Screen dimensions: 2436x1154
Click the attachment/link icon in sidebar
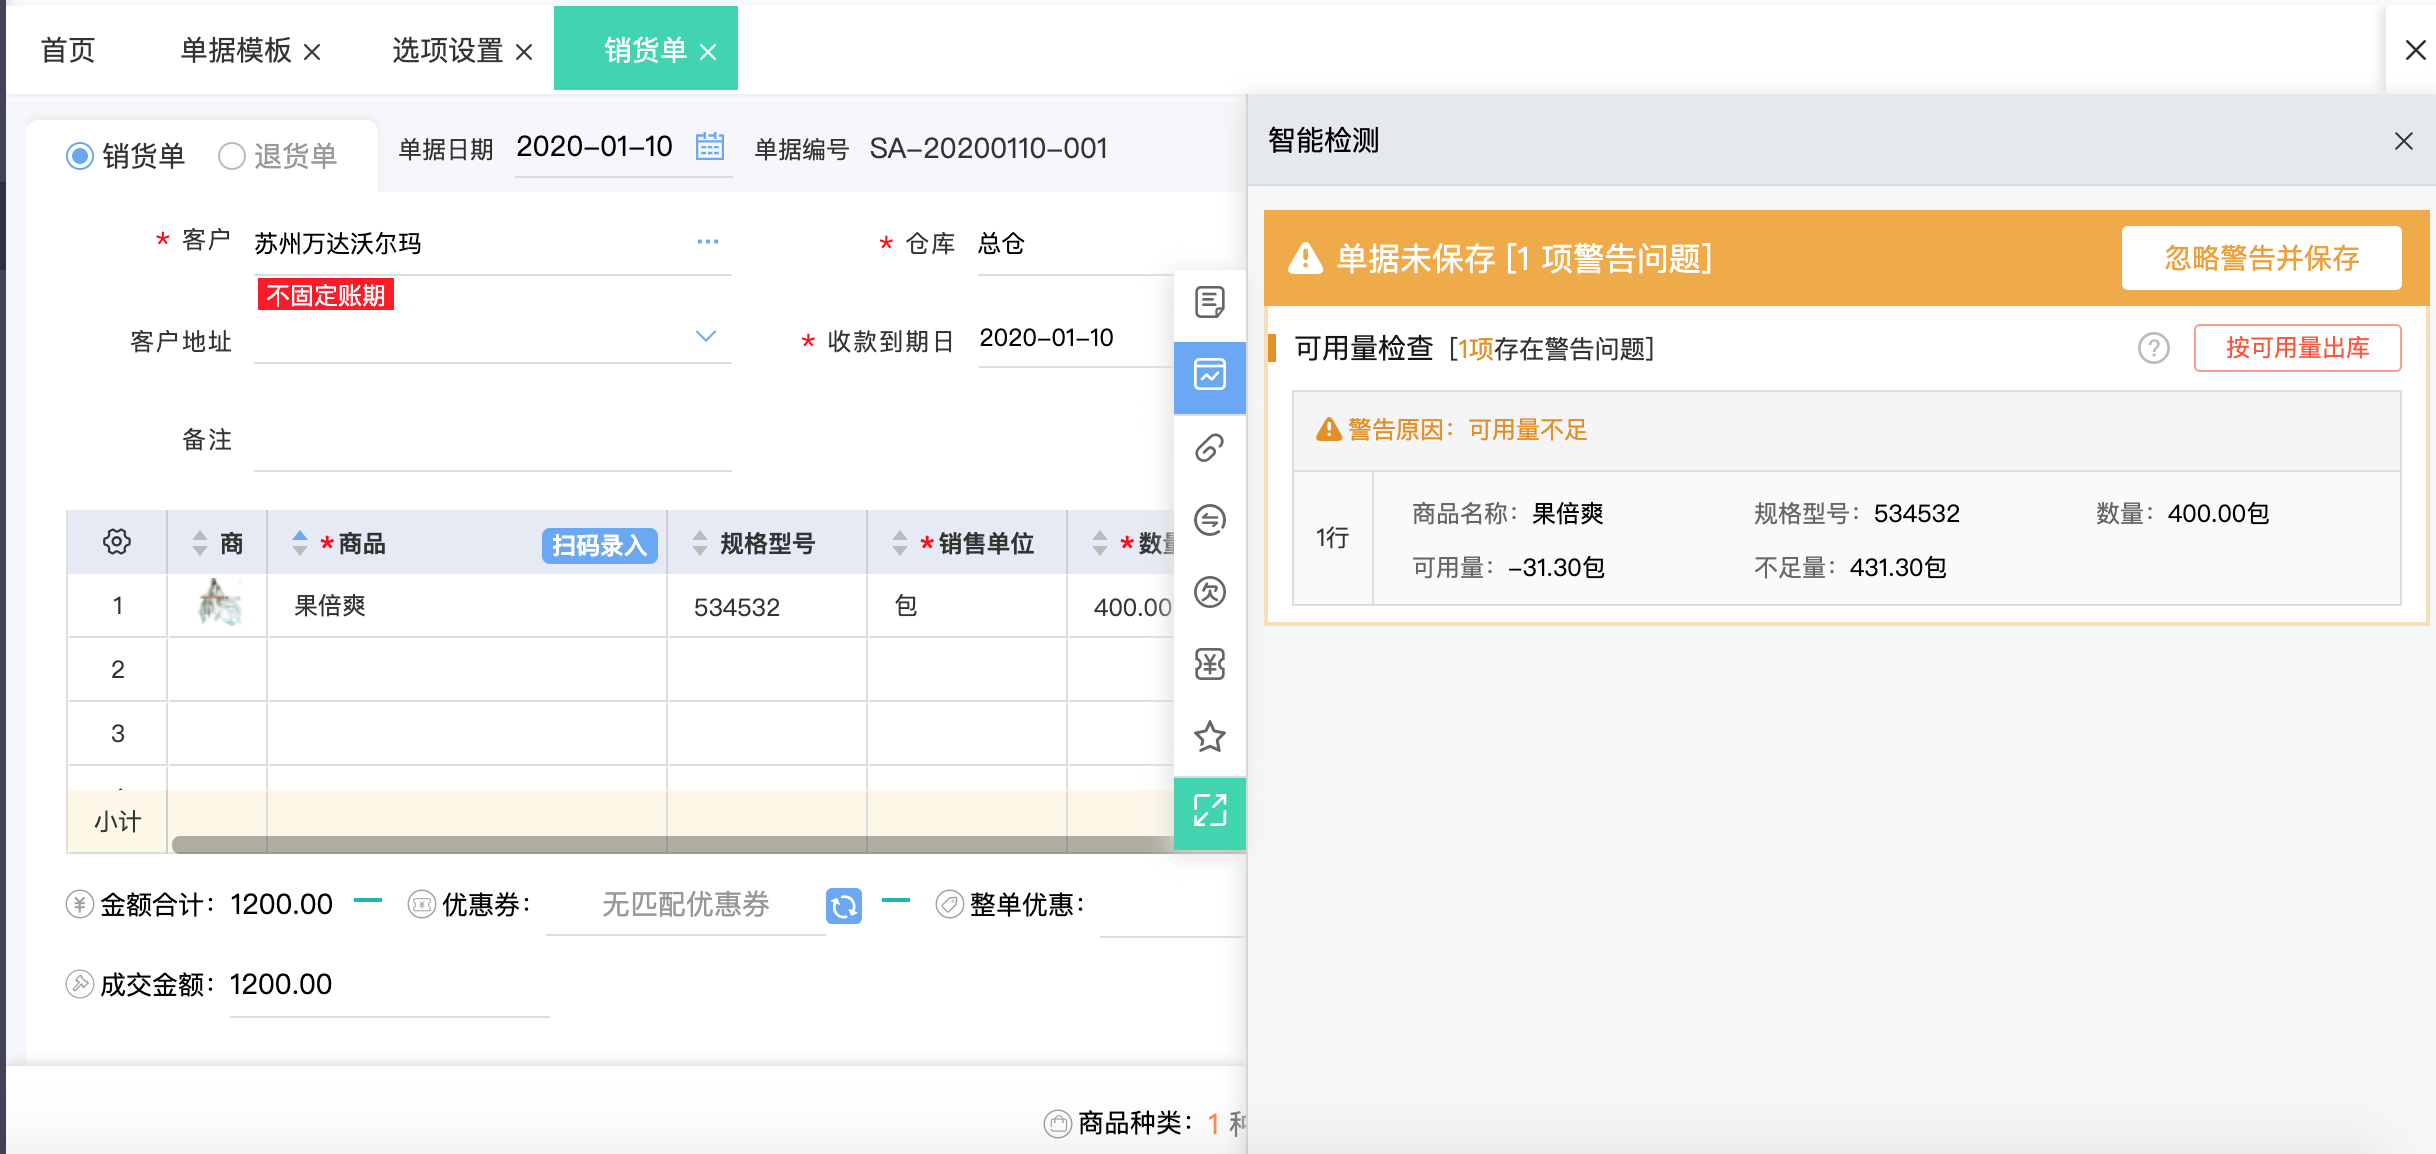click(1212, 450)
